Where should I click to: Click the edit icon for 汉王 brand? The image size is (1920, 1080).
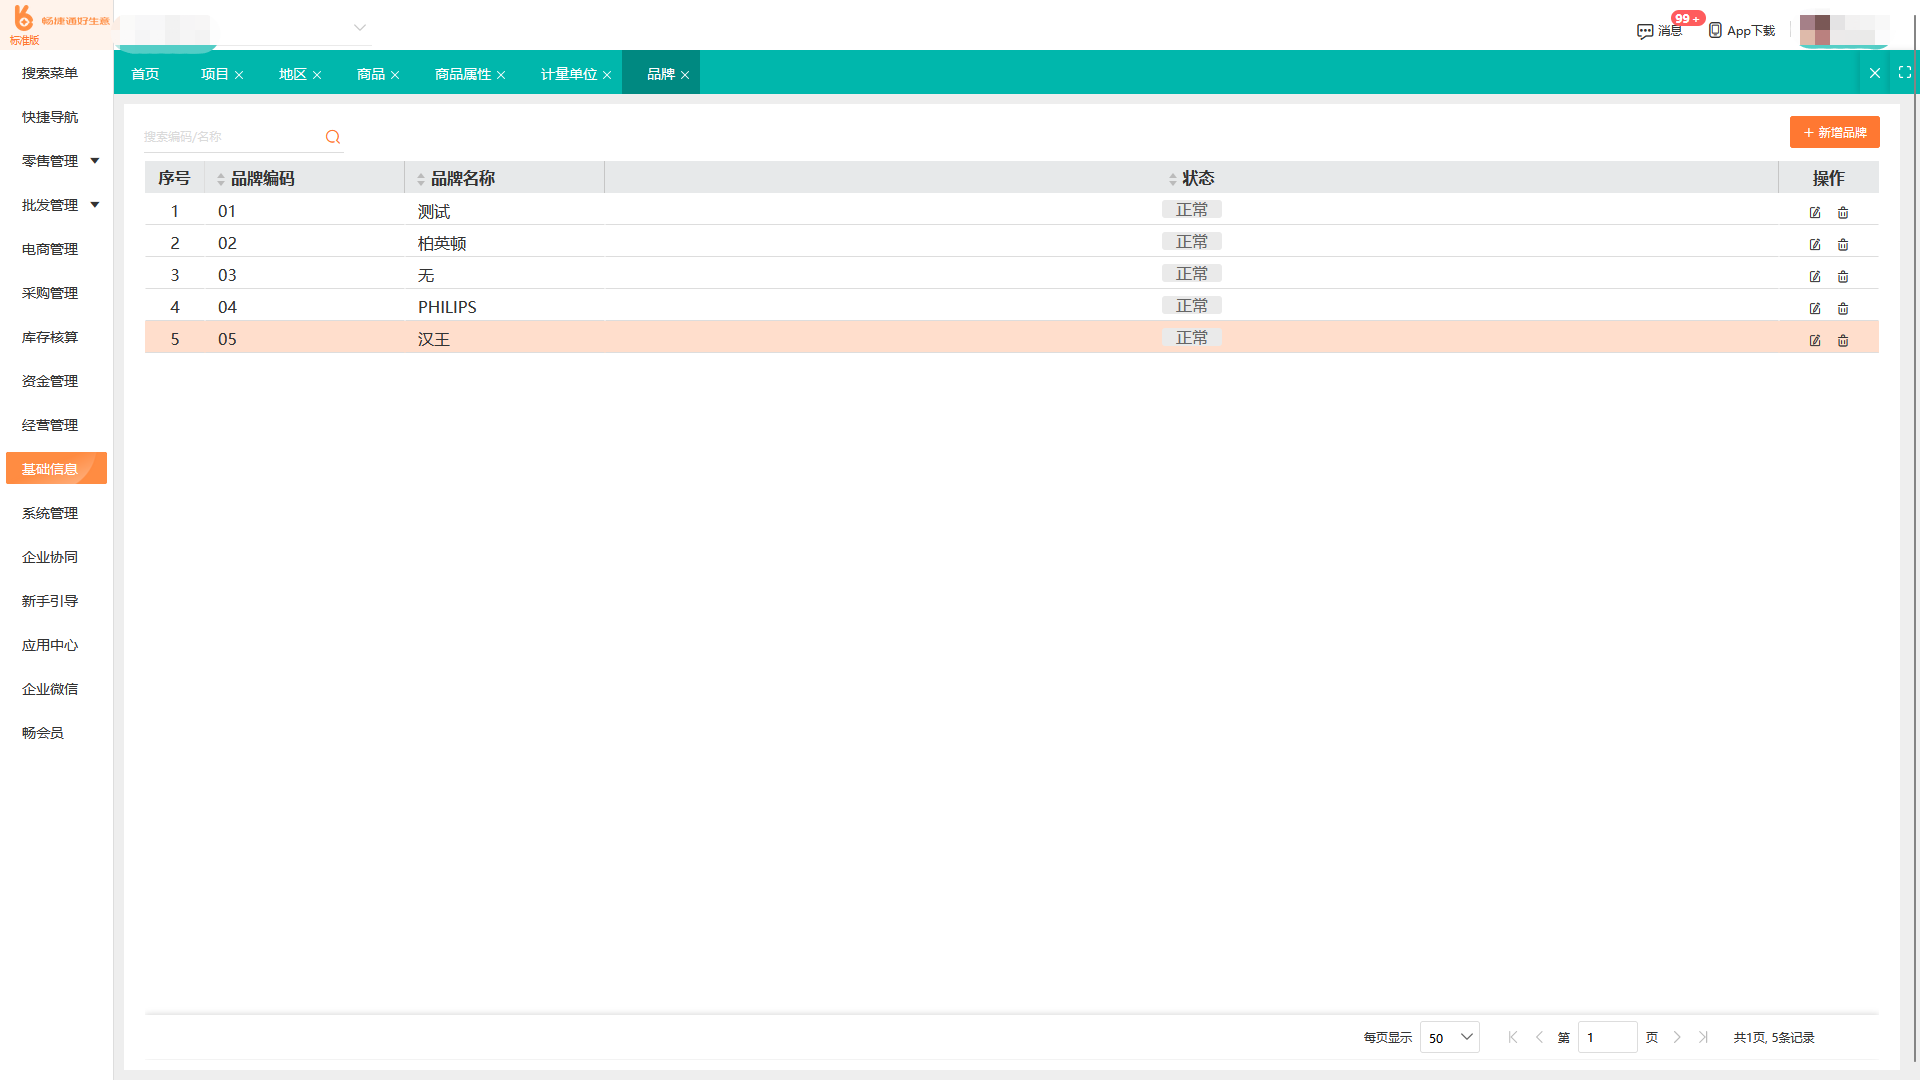1815,339
